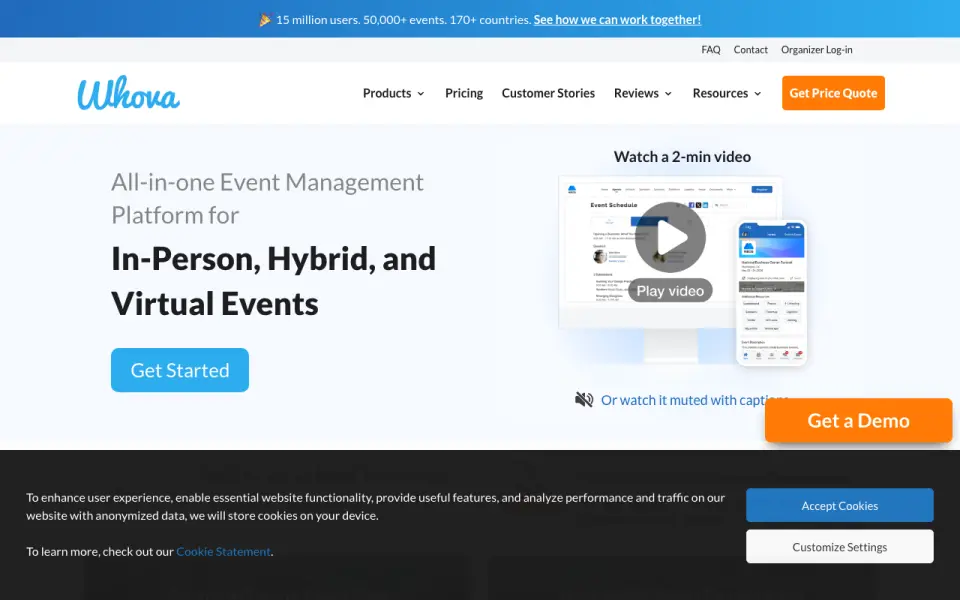The height and width of the screenshot is (600, 960).
Task: Click the 'In-Person, Hybrid, and' headline text
Action: [274, 258]
